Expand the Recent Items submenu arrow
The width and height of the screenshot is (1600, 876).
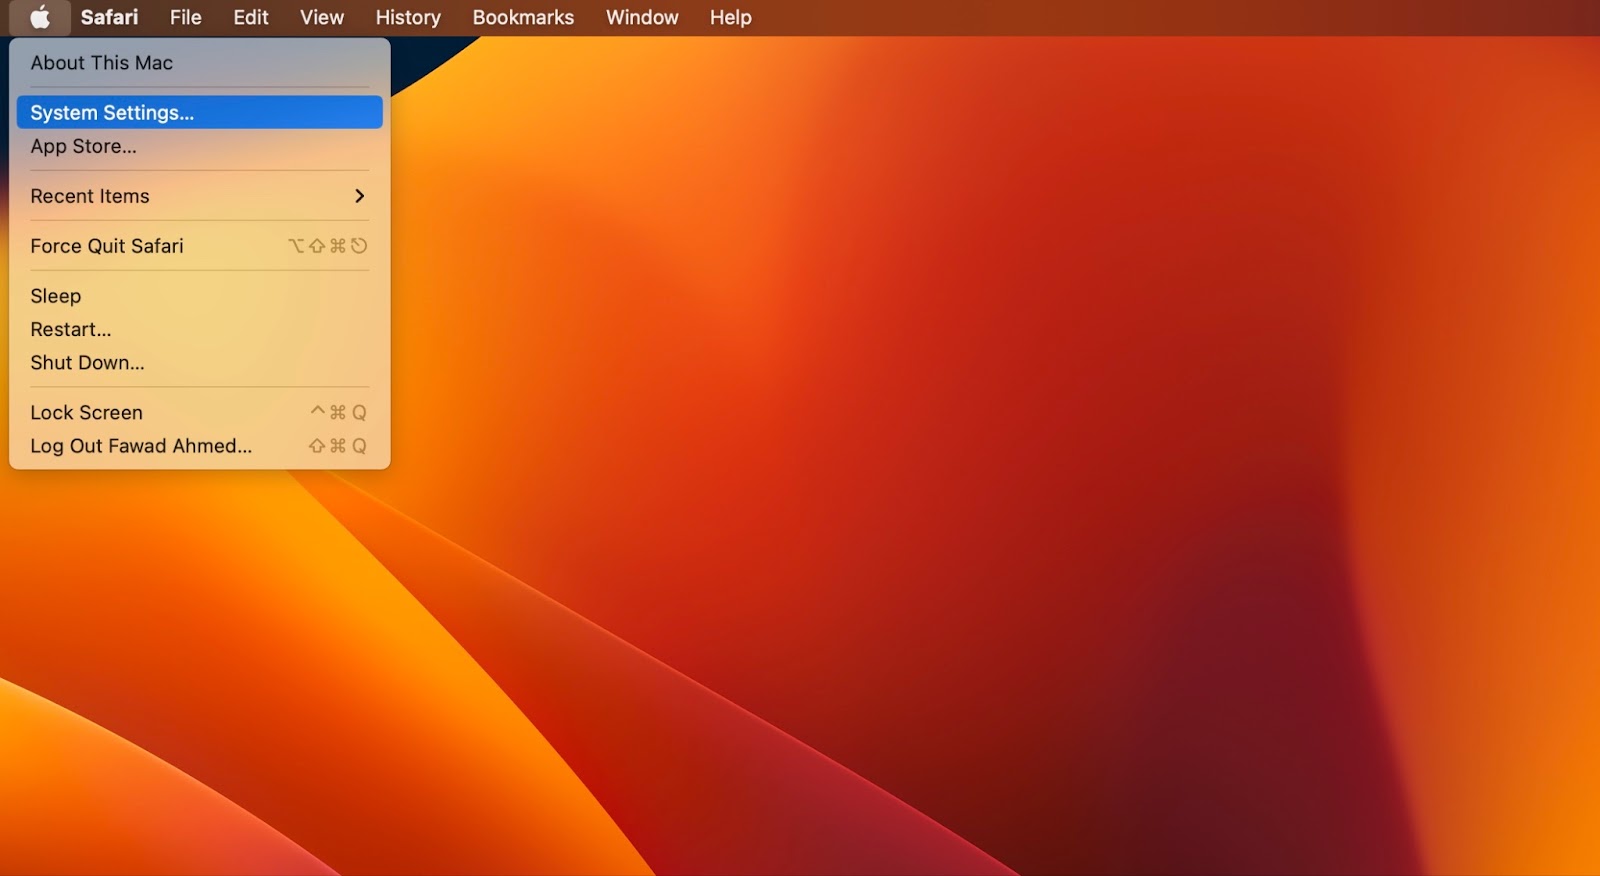coord(359,196)
